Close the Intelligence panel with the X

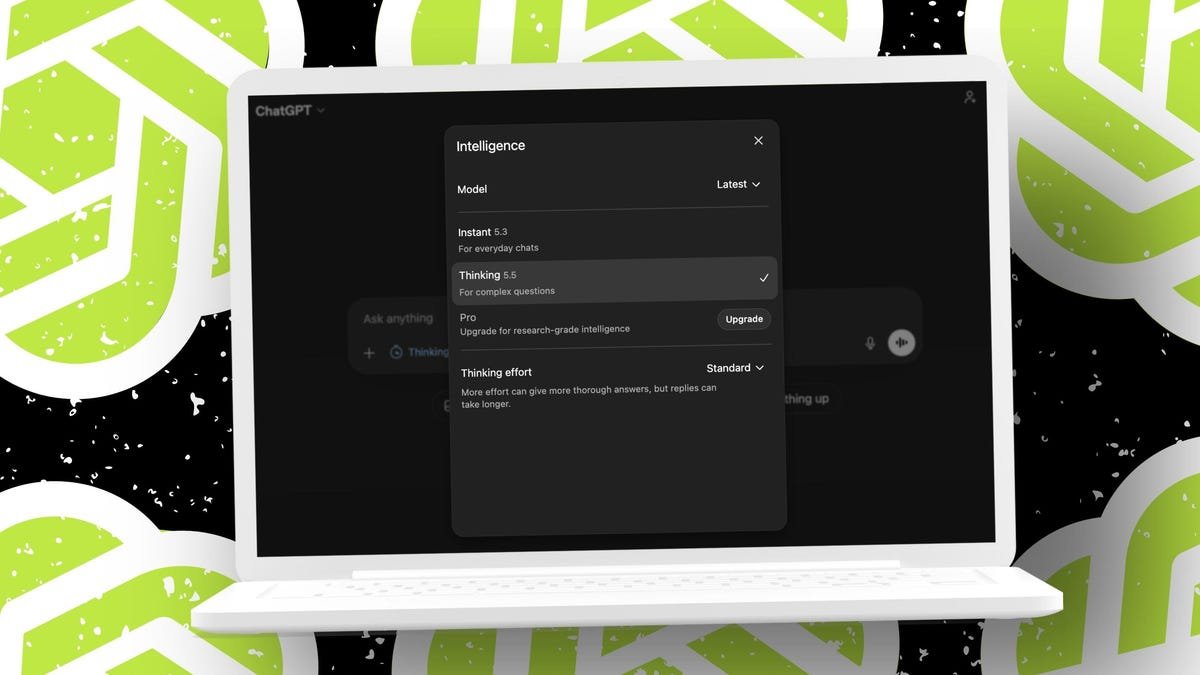click(x=758, y=141)
